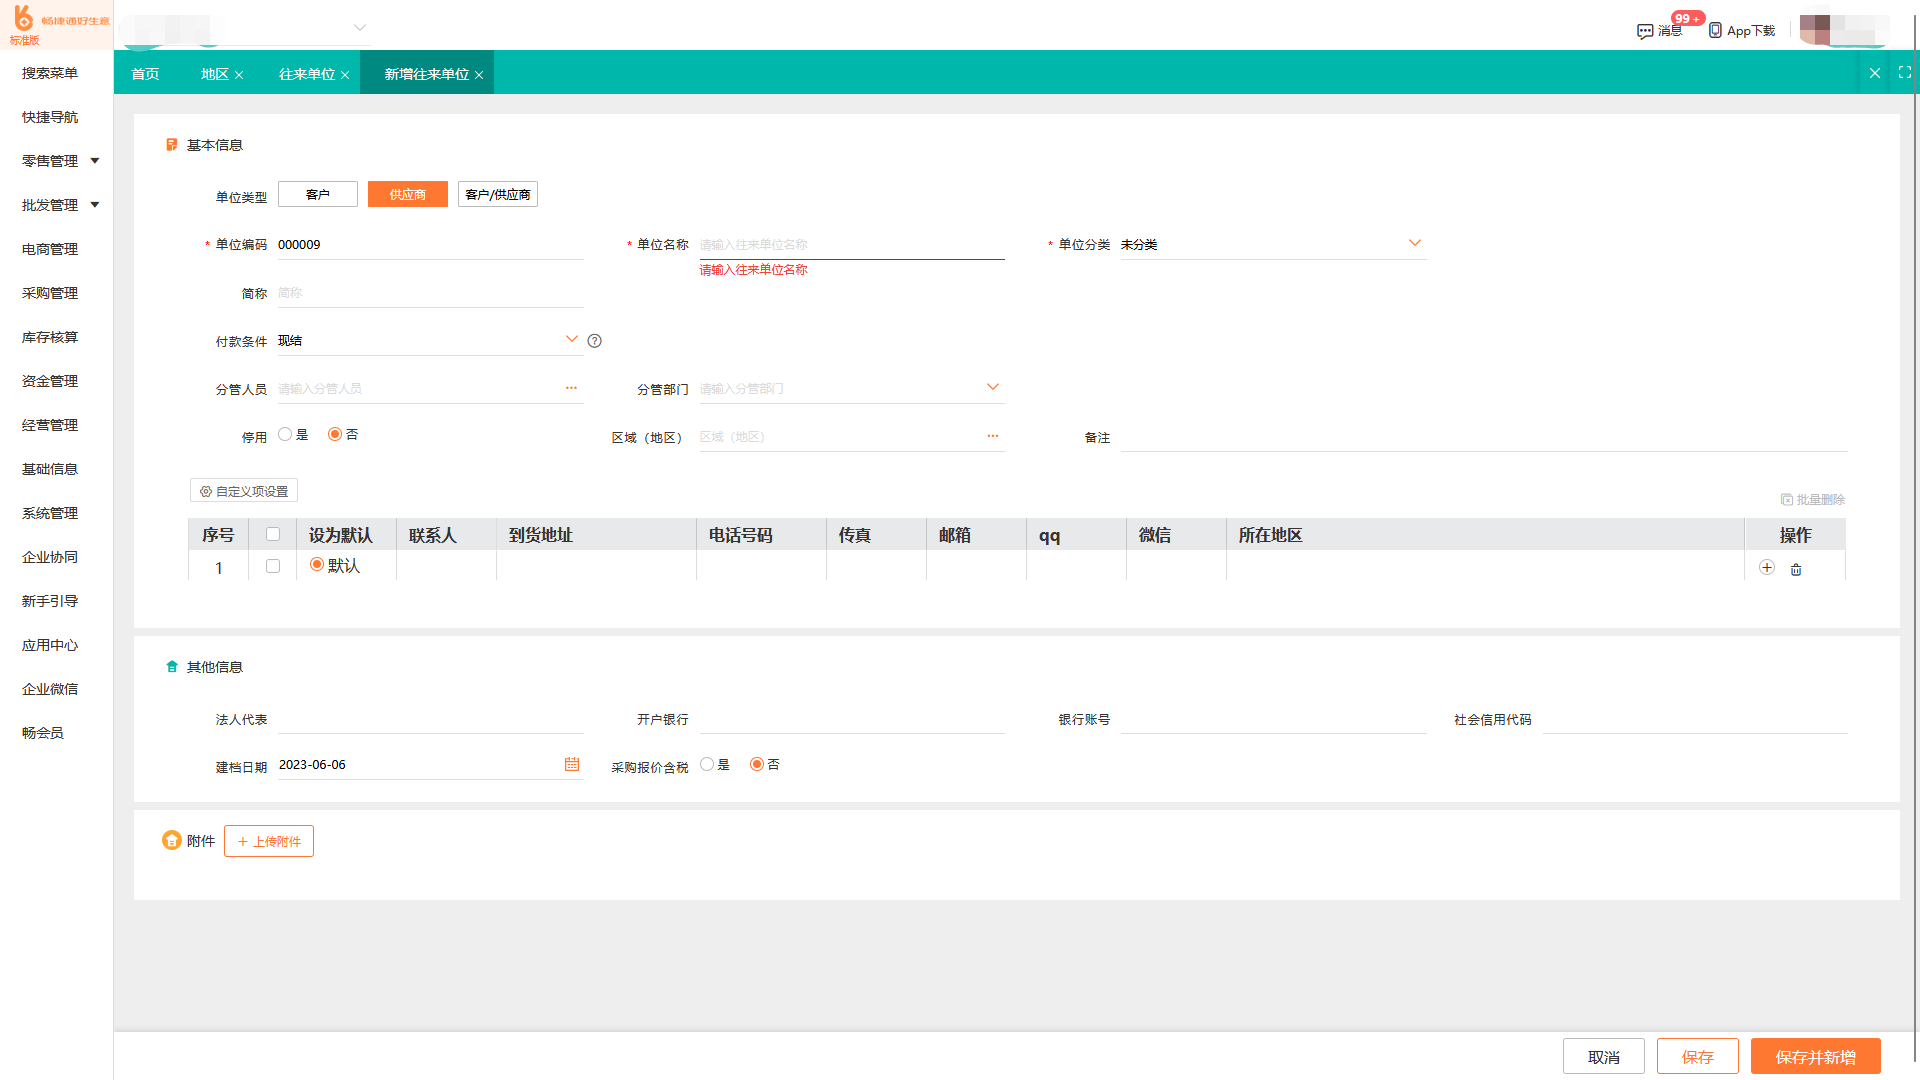
Task: Click the delete row icon in 操作 column
Action: 1796,568
